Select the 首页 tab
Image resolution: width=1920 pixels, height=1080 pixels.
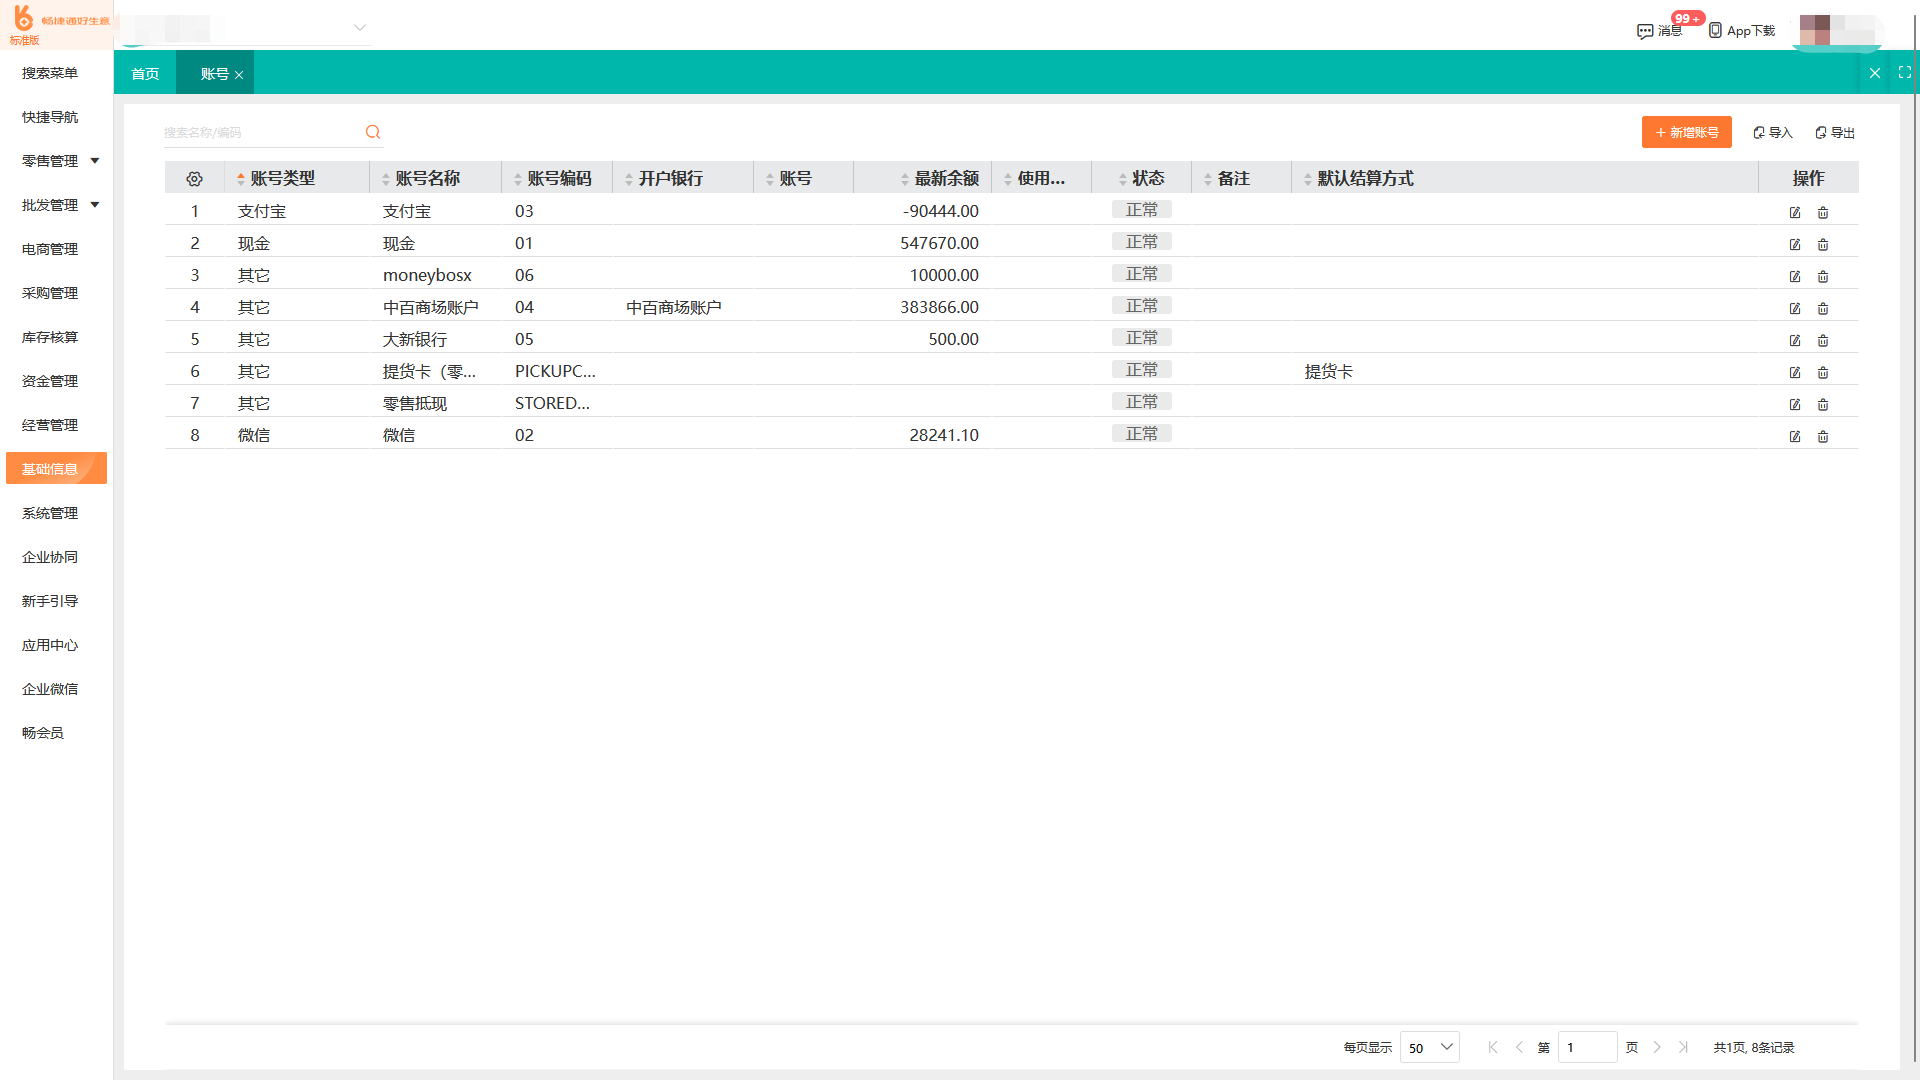145,74
